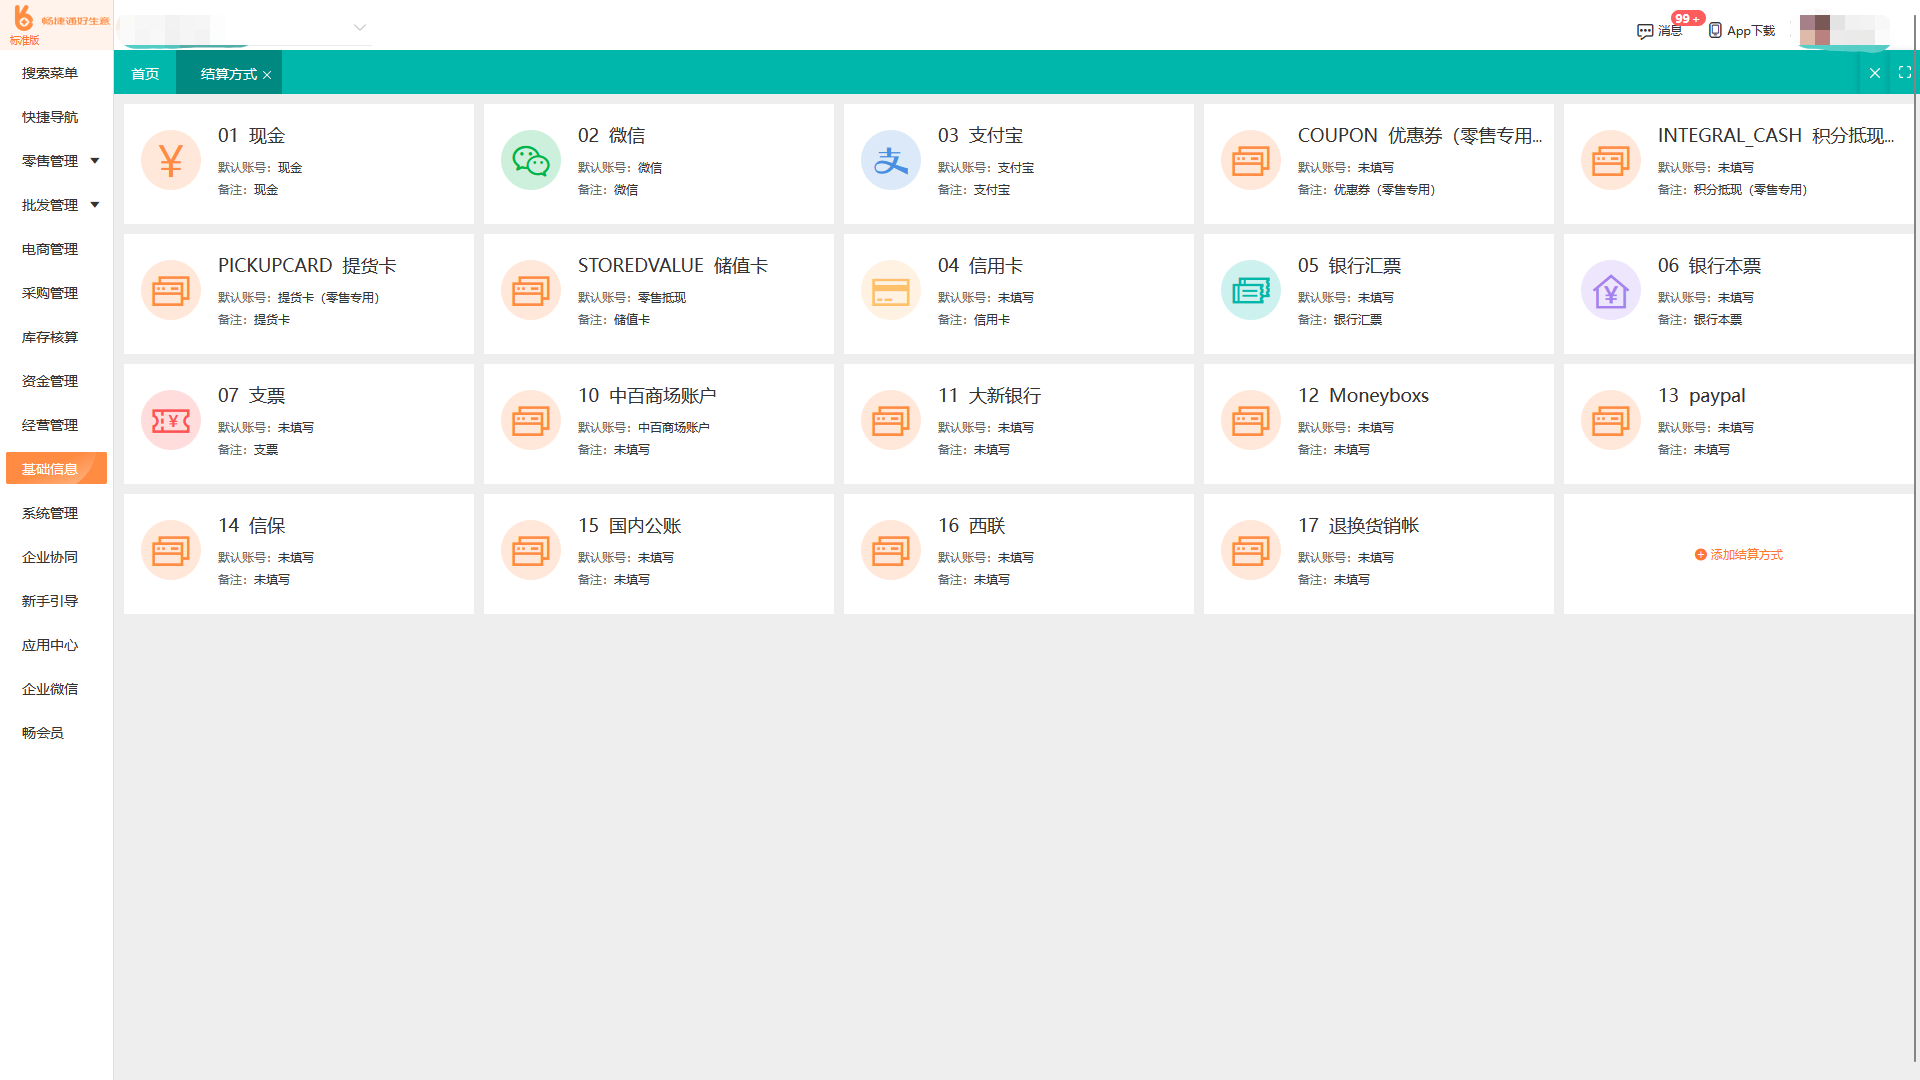
Task: Click the 支票 payment method icon
Action: [169, 419]
